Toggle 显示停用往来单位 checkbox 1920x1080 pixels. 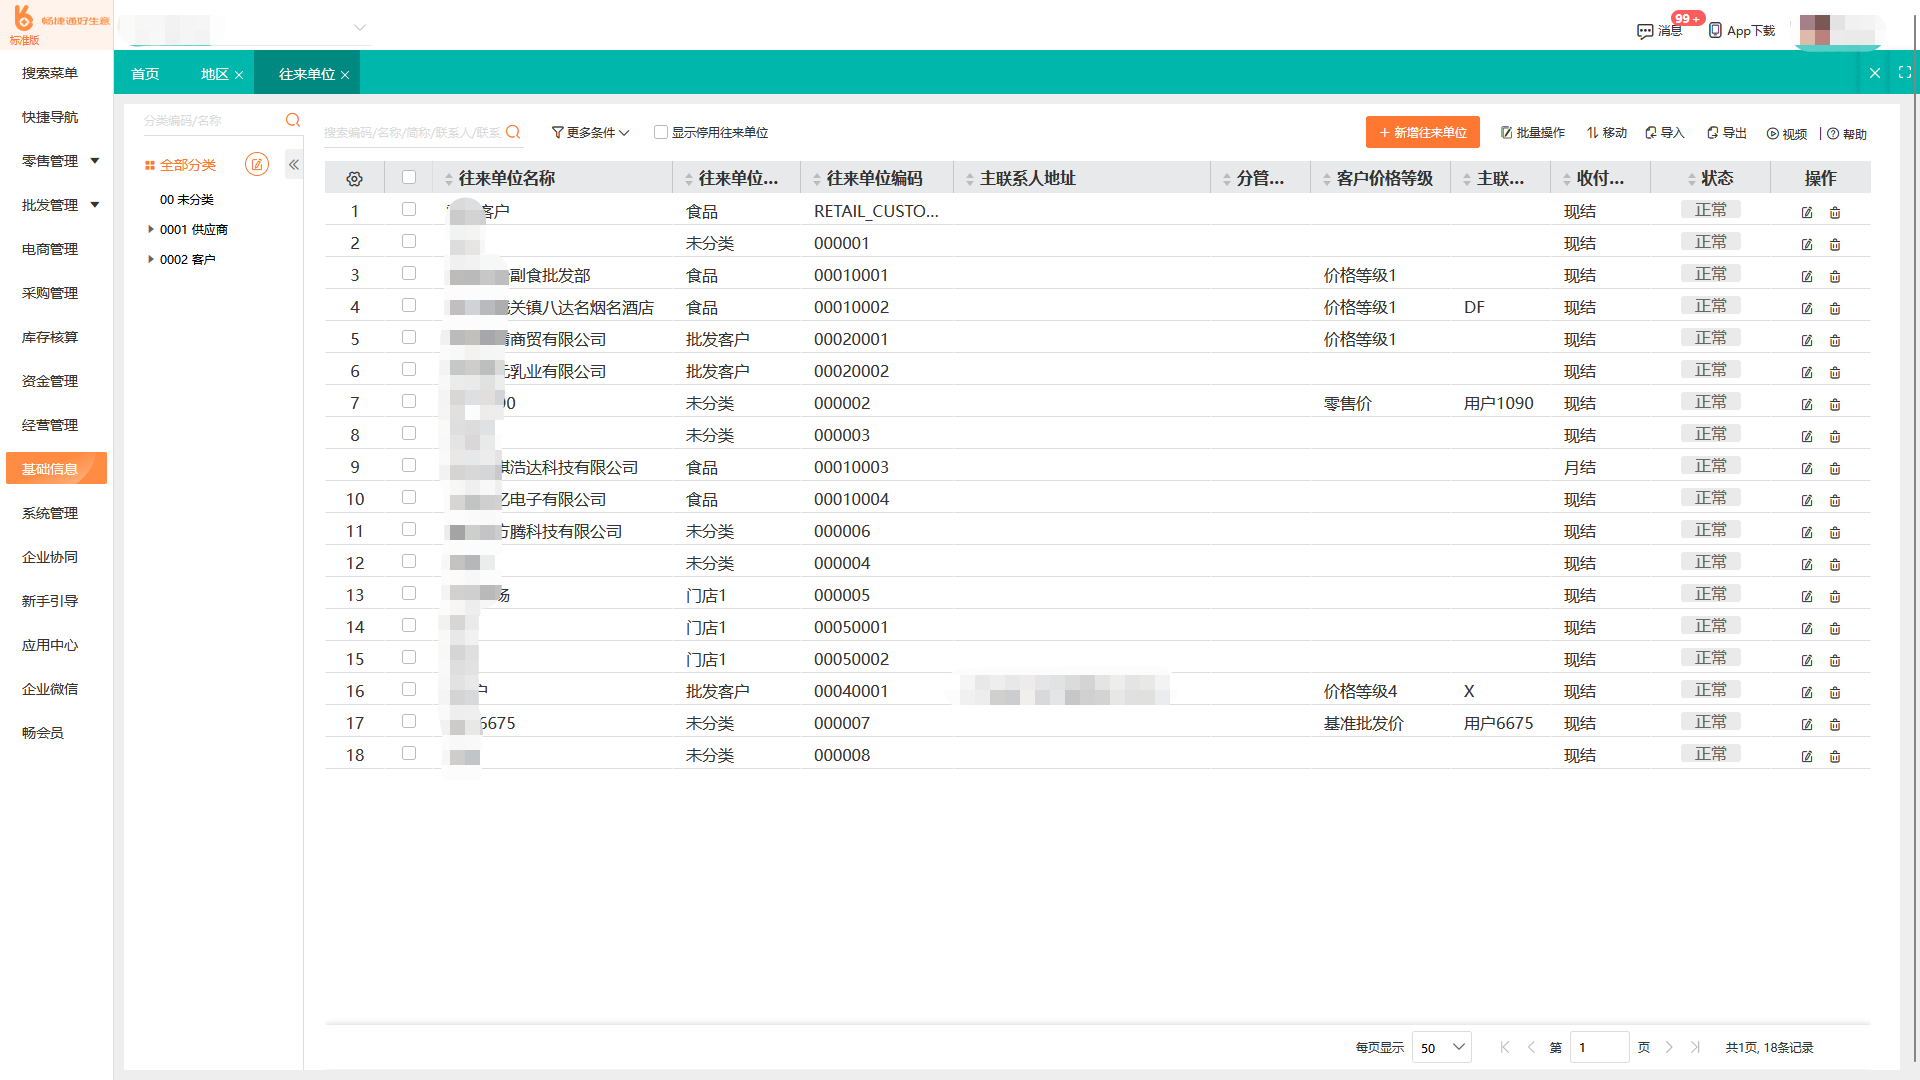tap(663, 132)
